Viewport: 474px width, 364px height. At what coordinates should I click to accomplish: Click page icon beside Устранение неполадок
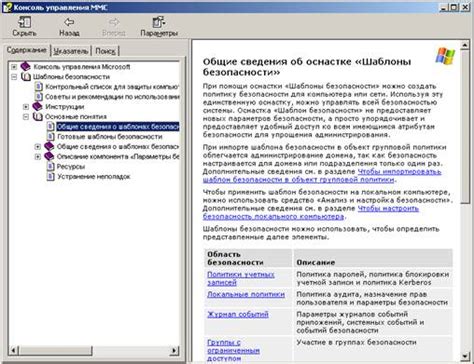(51, 176)
